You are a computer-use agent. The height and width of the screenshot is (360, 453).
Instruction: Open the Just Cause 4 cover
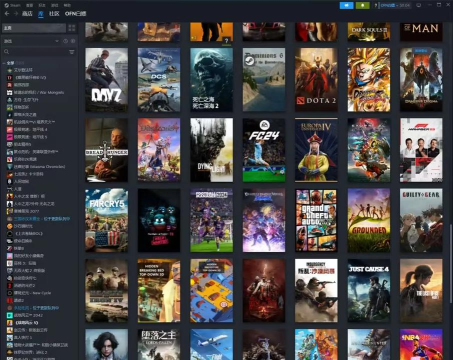(x=369, y=291)
